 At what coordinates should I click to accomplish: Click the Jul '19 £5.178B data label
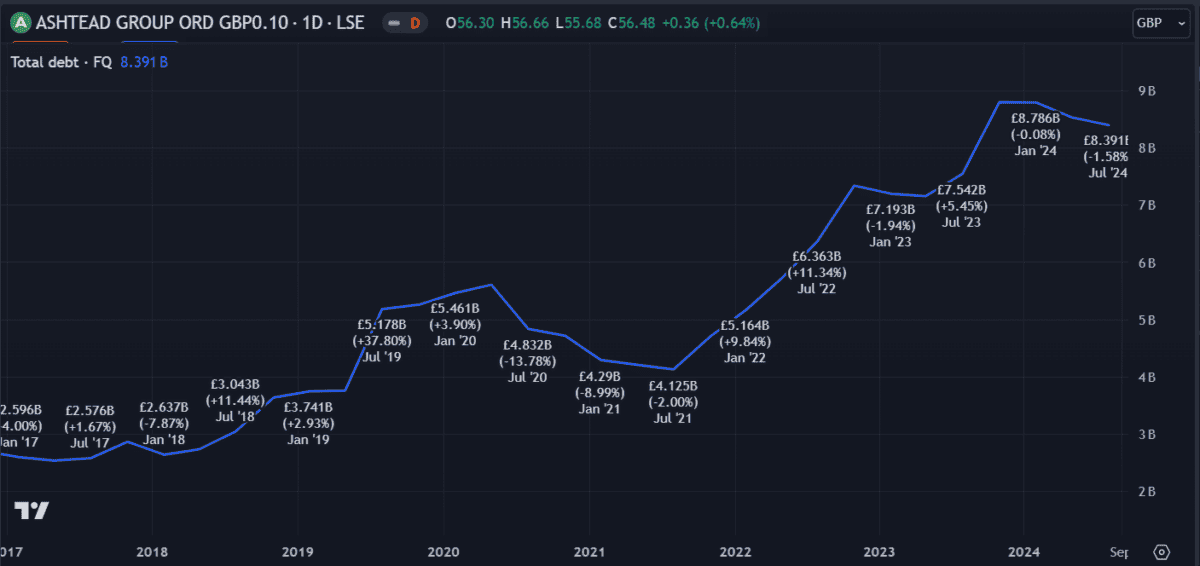point(381,340)
